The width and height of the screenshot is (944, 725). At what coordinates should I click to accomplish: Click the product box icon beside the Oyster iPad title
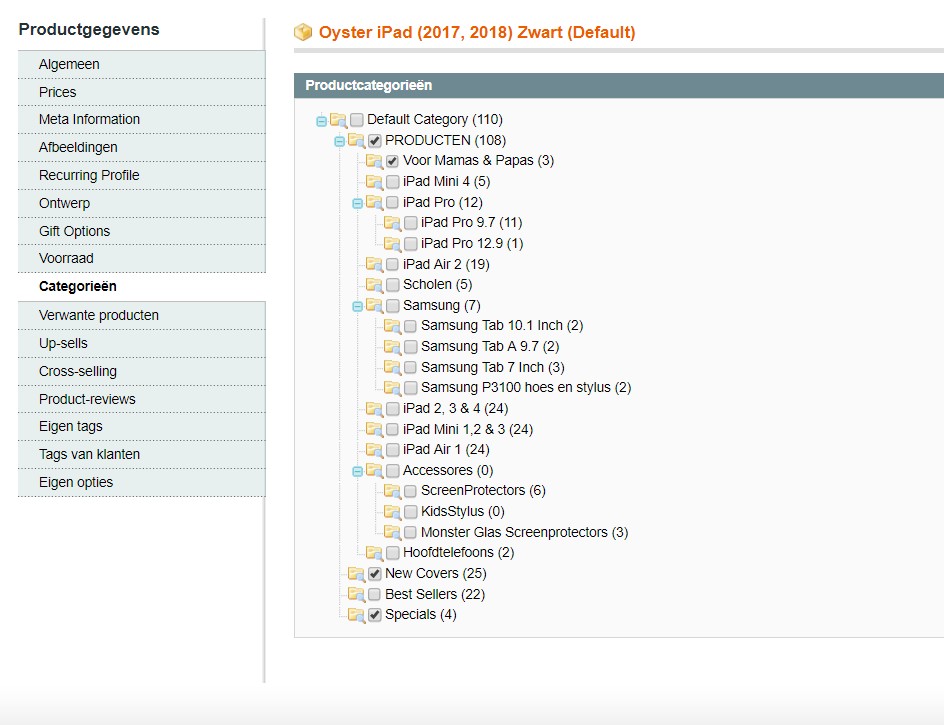[x=303, y=33]
